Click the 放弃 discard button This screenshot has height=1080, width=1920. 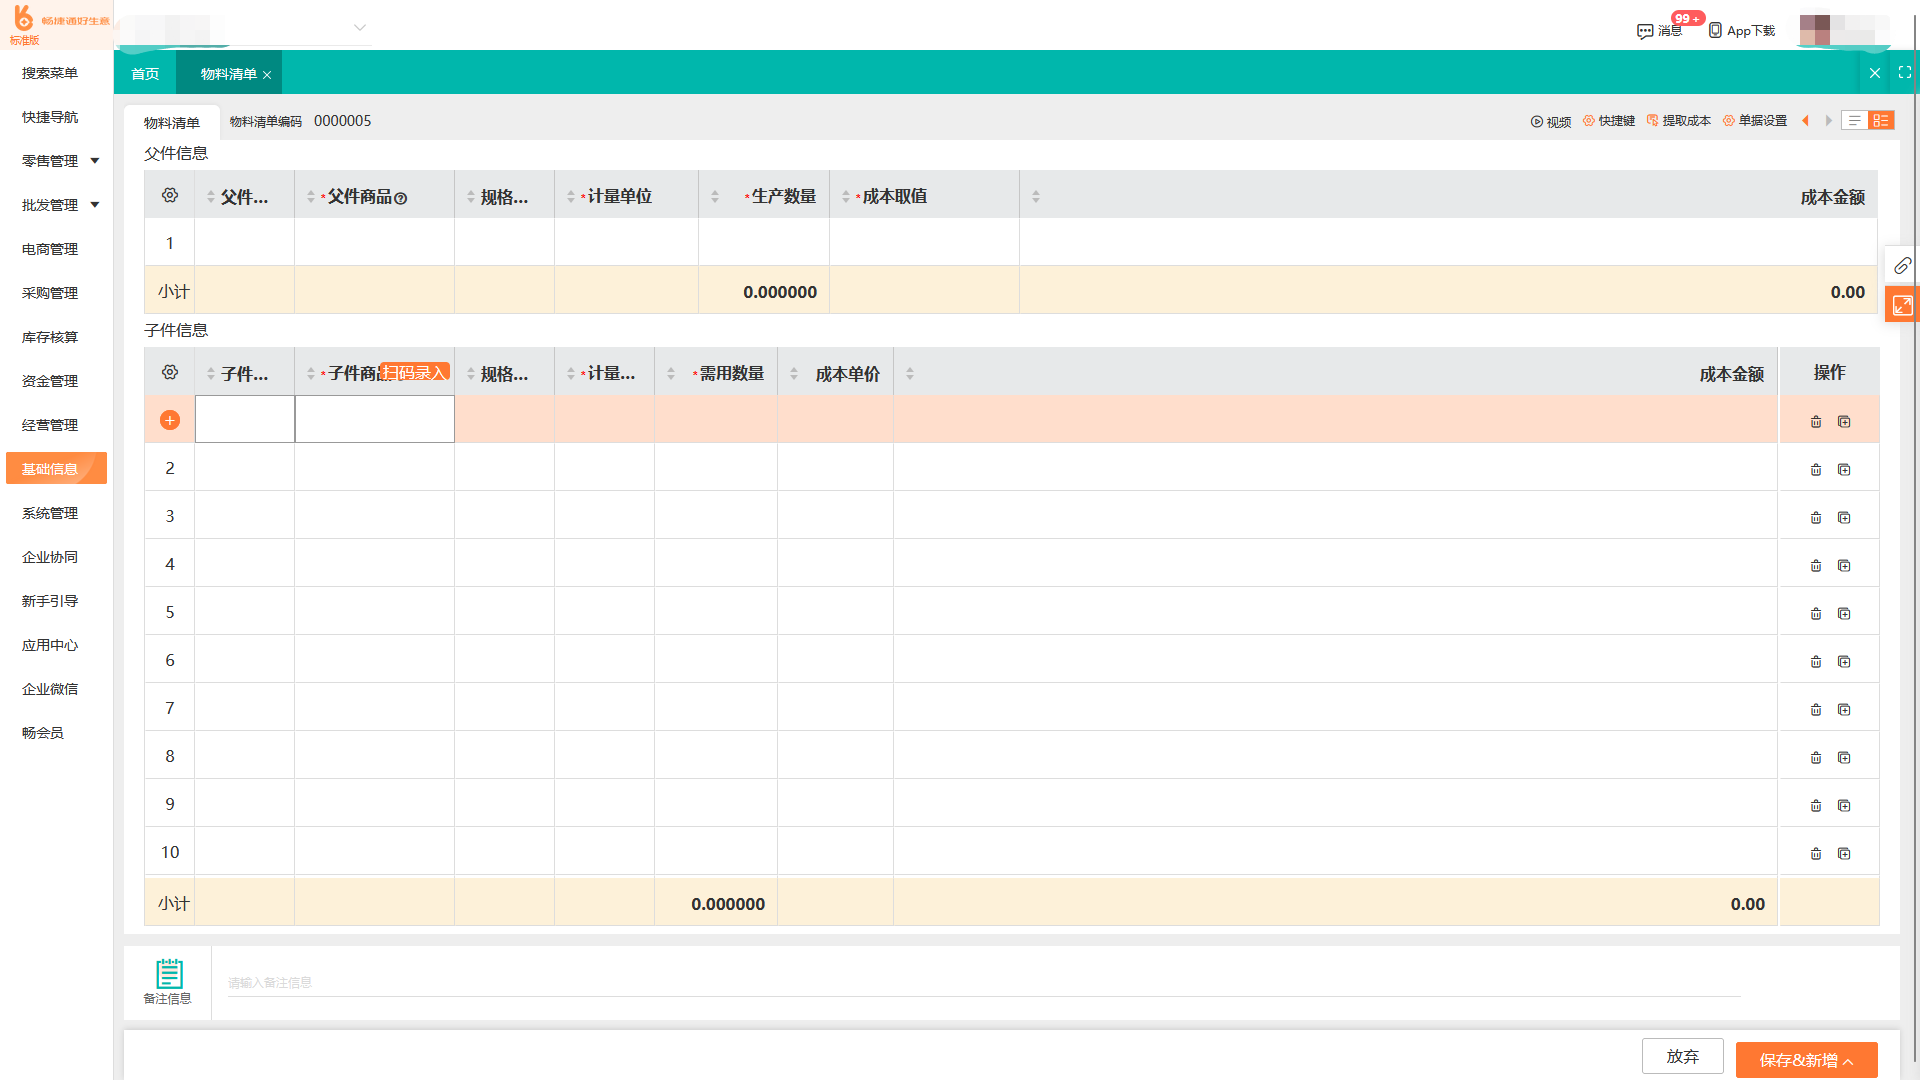(x=1683, y=1056)
